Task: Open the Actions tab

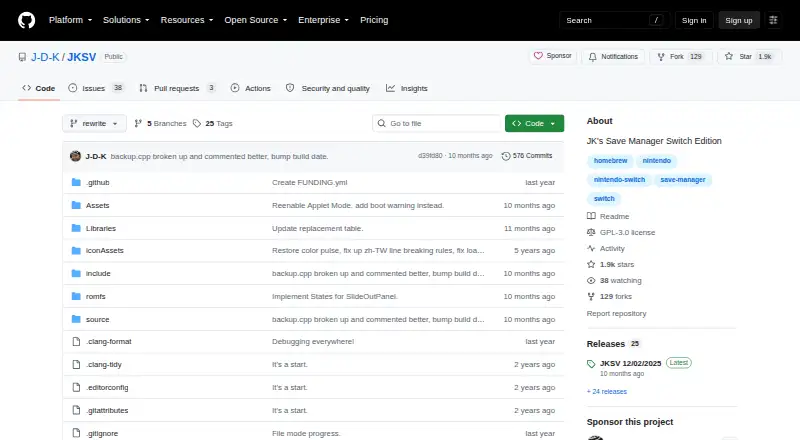Action: (251, 88)
